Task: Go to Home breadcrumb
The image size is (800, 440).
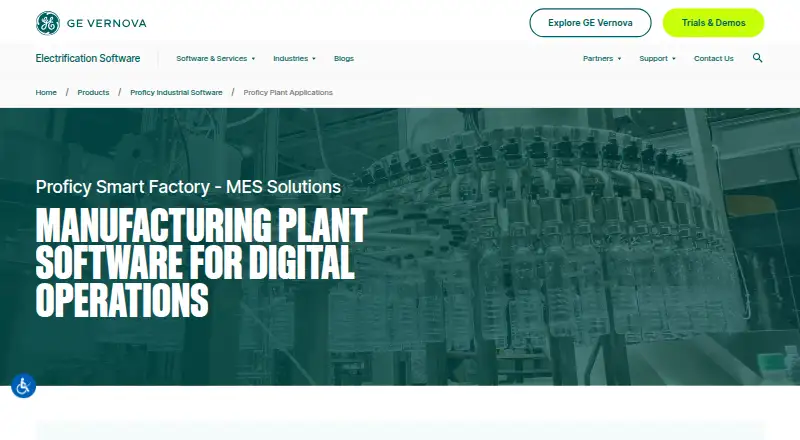Action: 46,92
